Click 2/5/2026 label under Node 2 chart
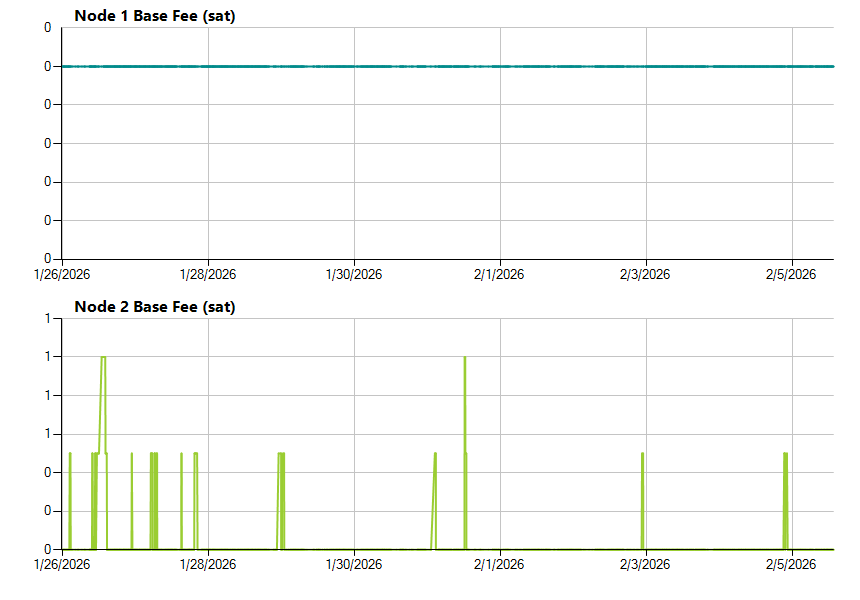This screenshot has width=860, height=600. tap(791, 565)
